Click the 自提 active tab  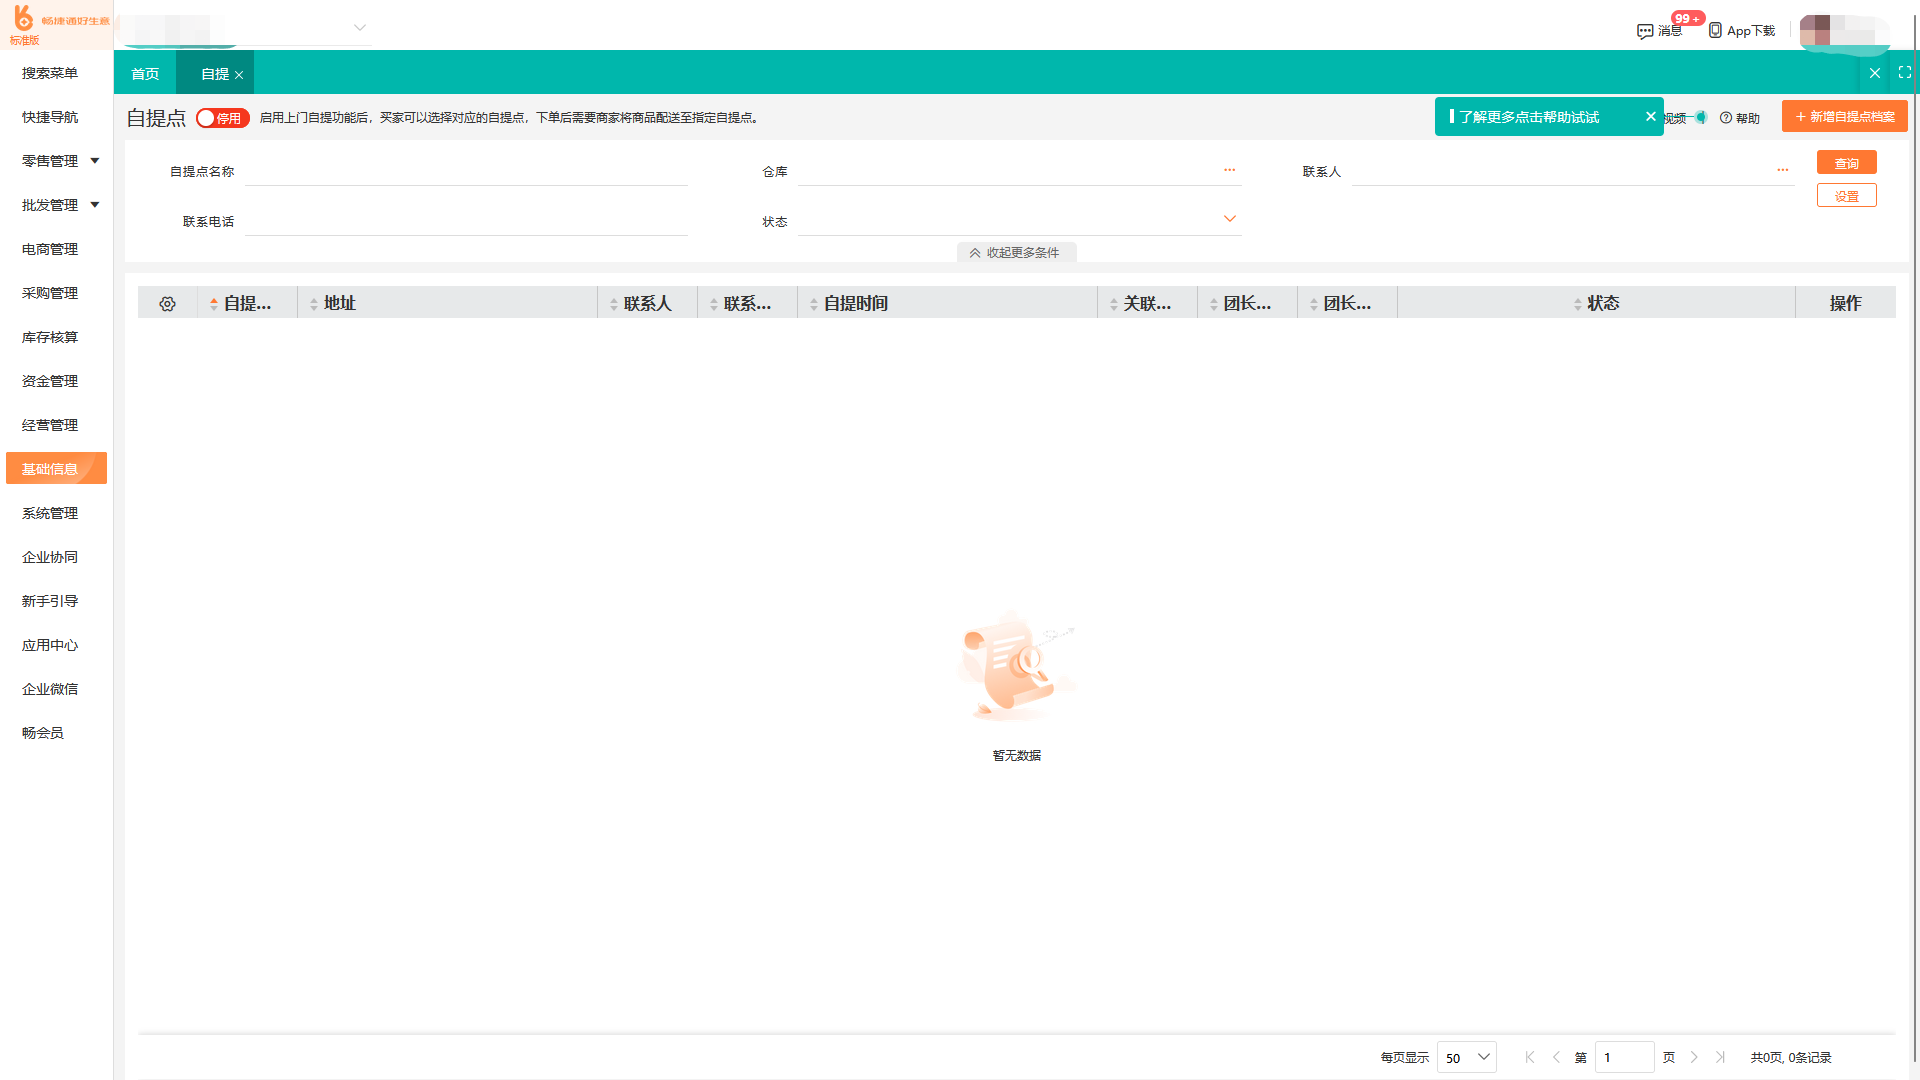(215, 73)
